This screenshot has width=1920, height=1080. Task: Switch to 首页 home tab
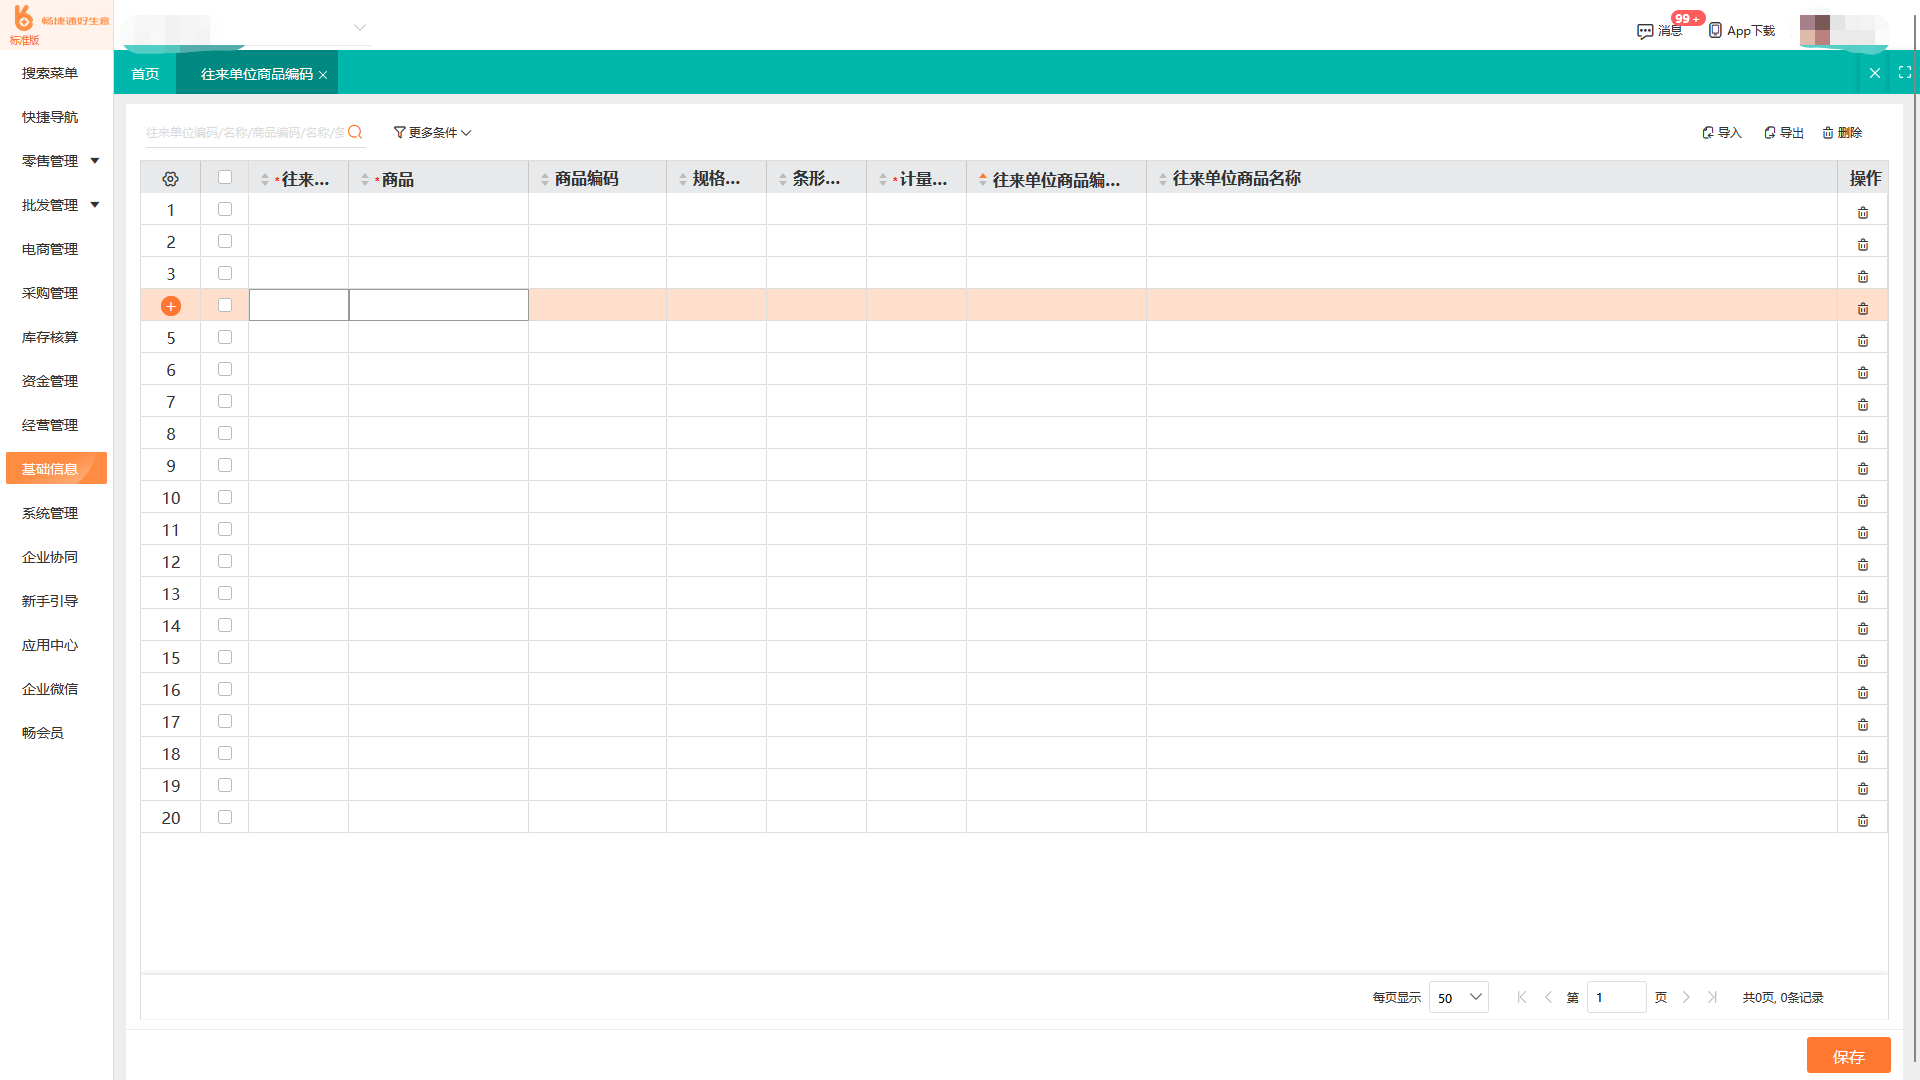coord(144,73)
